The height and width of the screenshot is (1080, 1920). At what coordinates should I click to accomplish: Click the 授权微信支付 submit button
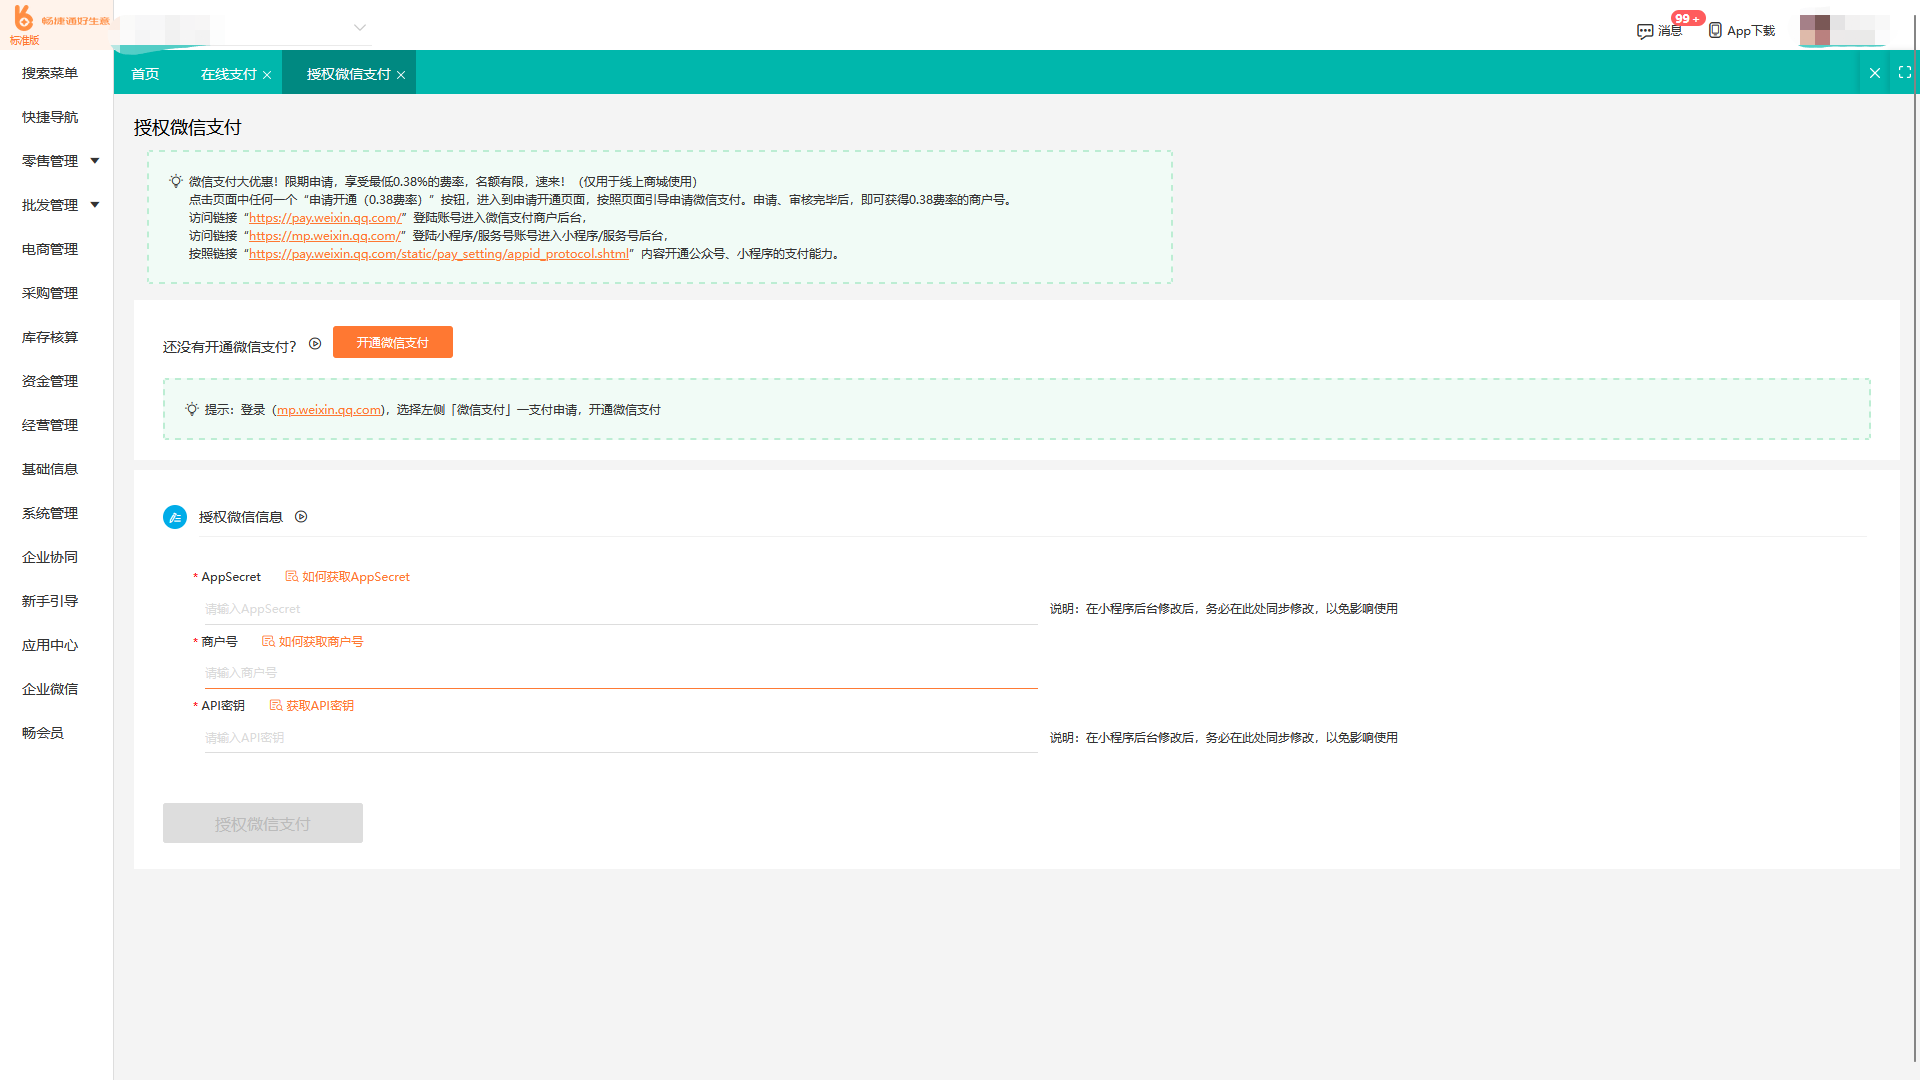[262, 823]
